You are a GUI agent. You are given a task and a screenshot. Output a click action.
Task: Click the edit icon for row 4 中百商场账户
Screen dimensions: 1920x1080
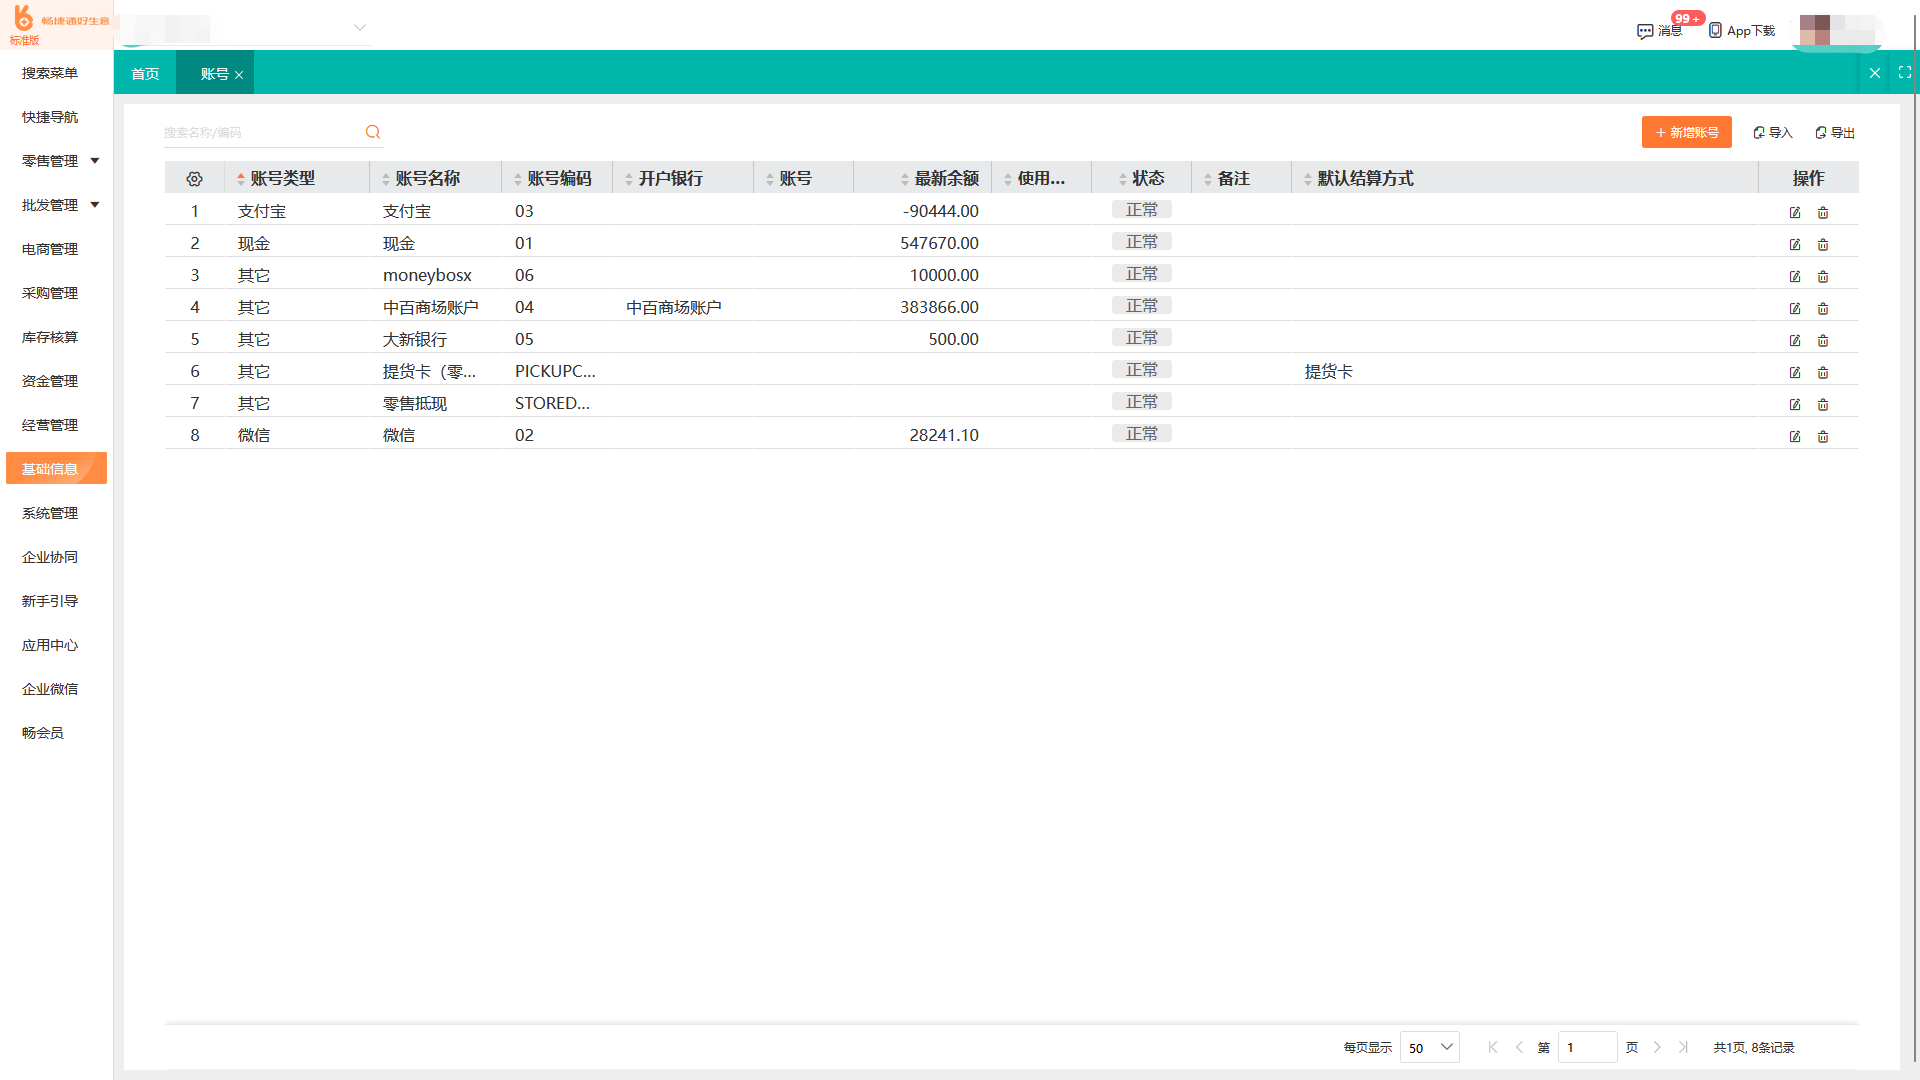[1795, 307]
